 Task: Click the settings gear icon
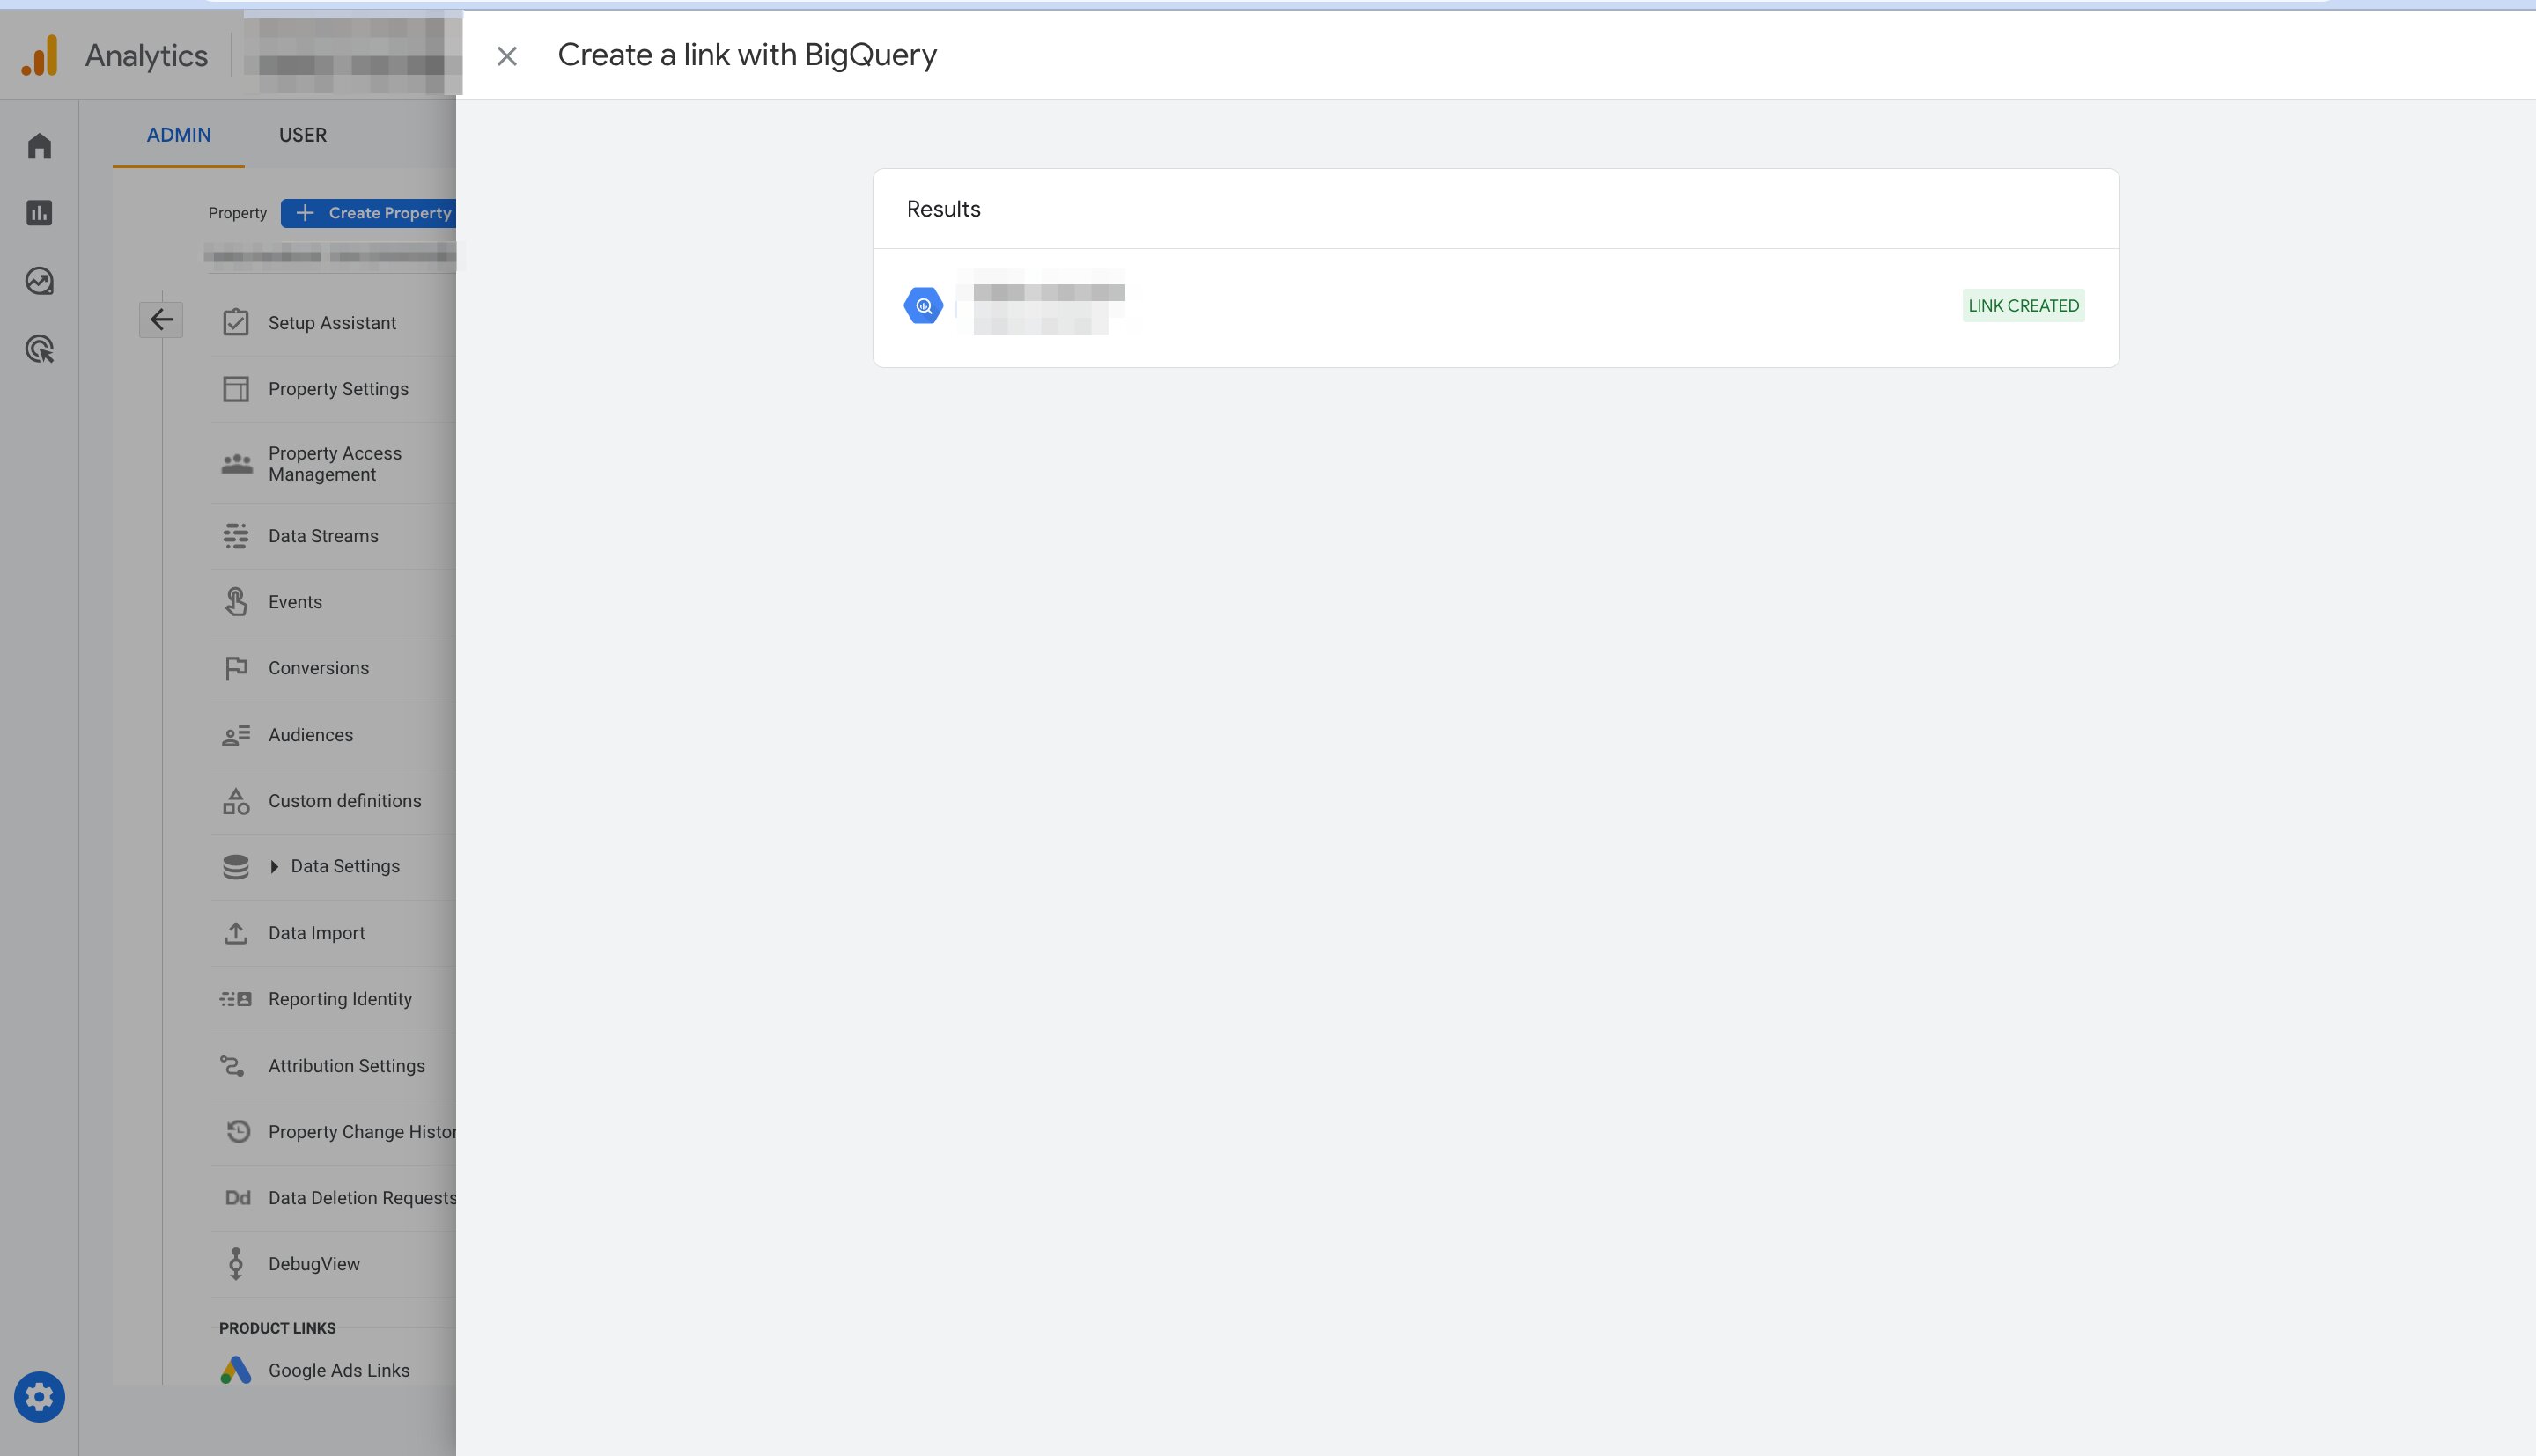(39, 1395)
